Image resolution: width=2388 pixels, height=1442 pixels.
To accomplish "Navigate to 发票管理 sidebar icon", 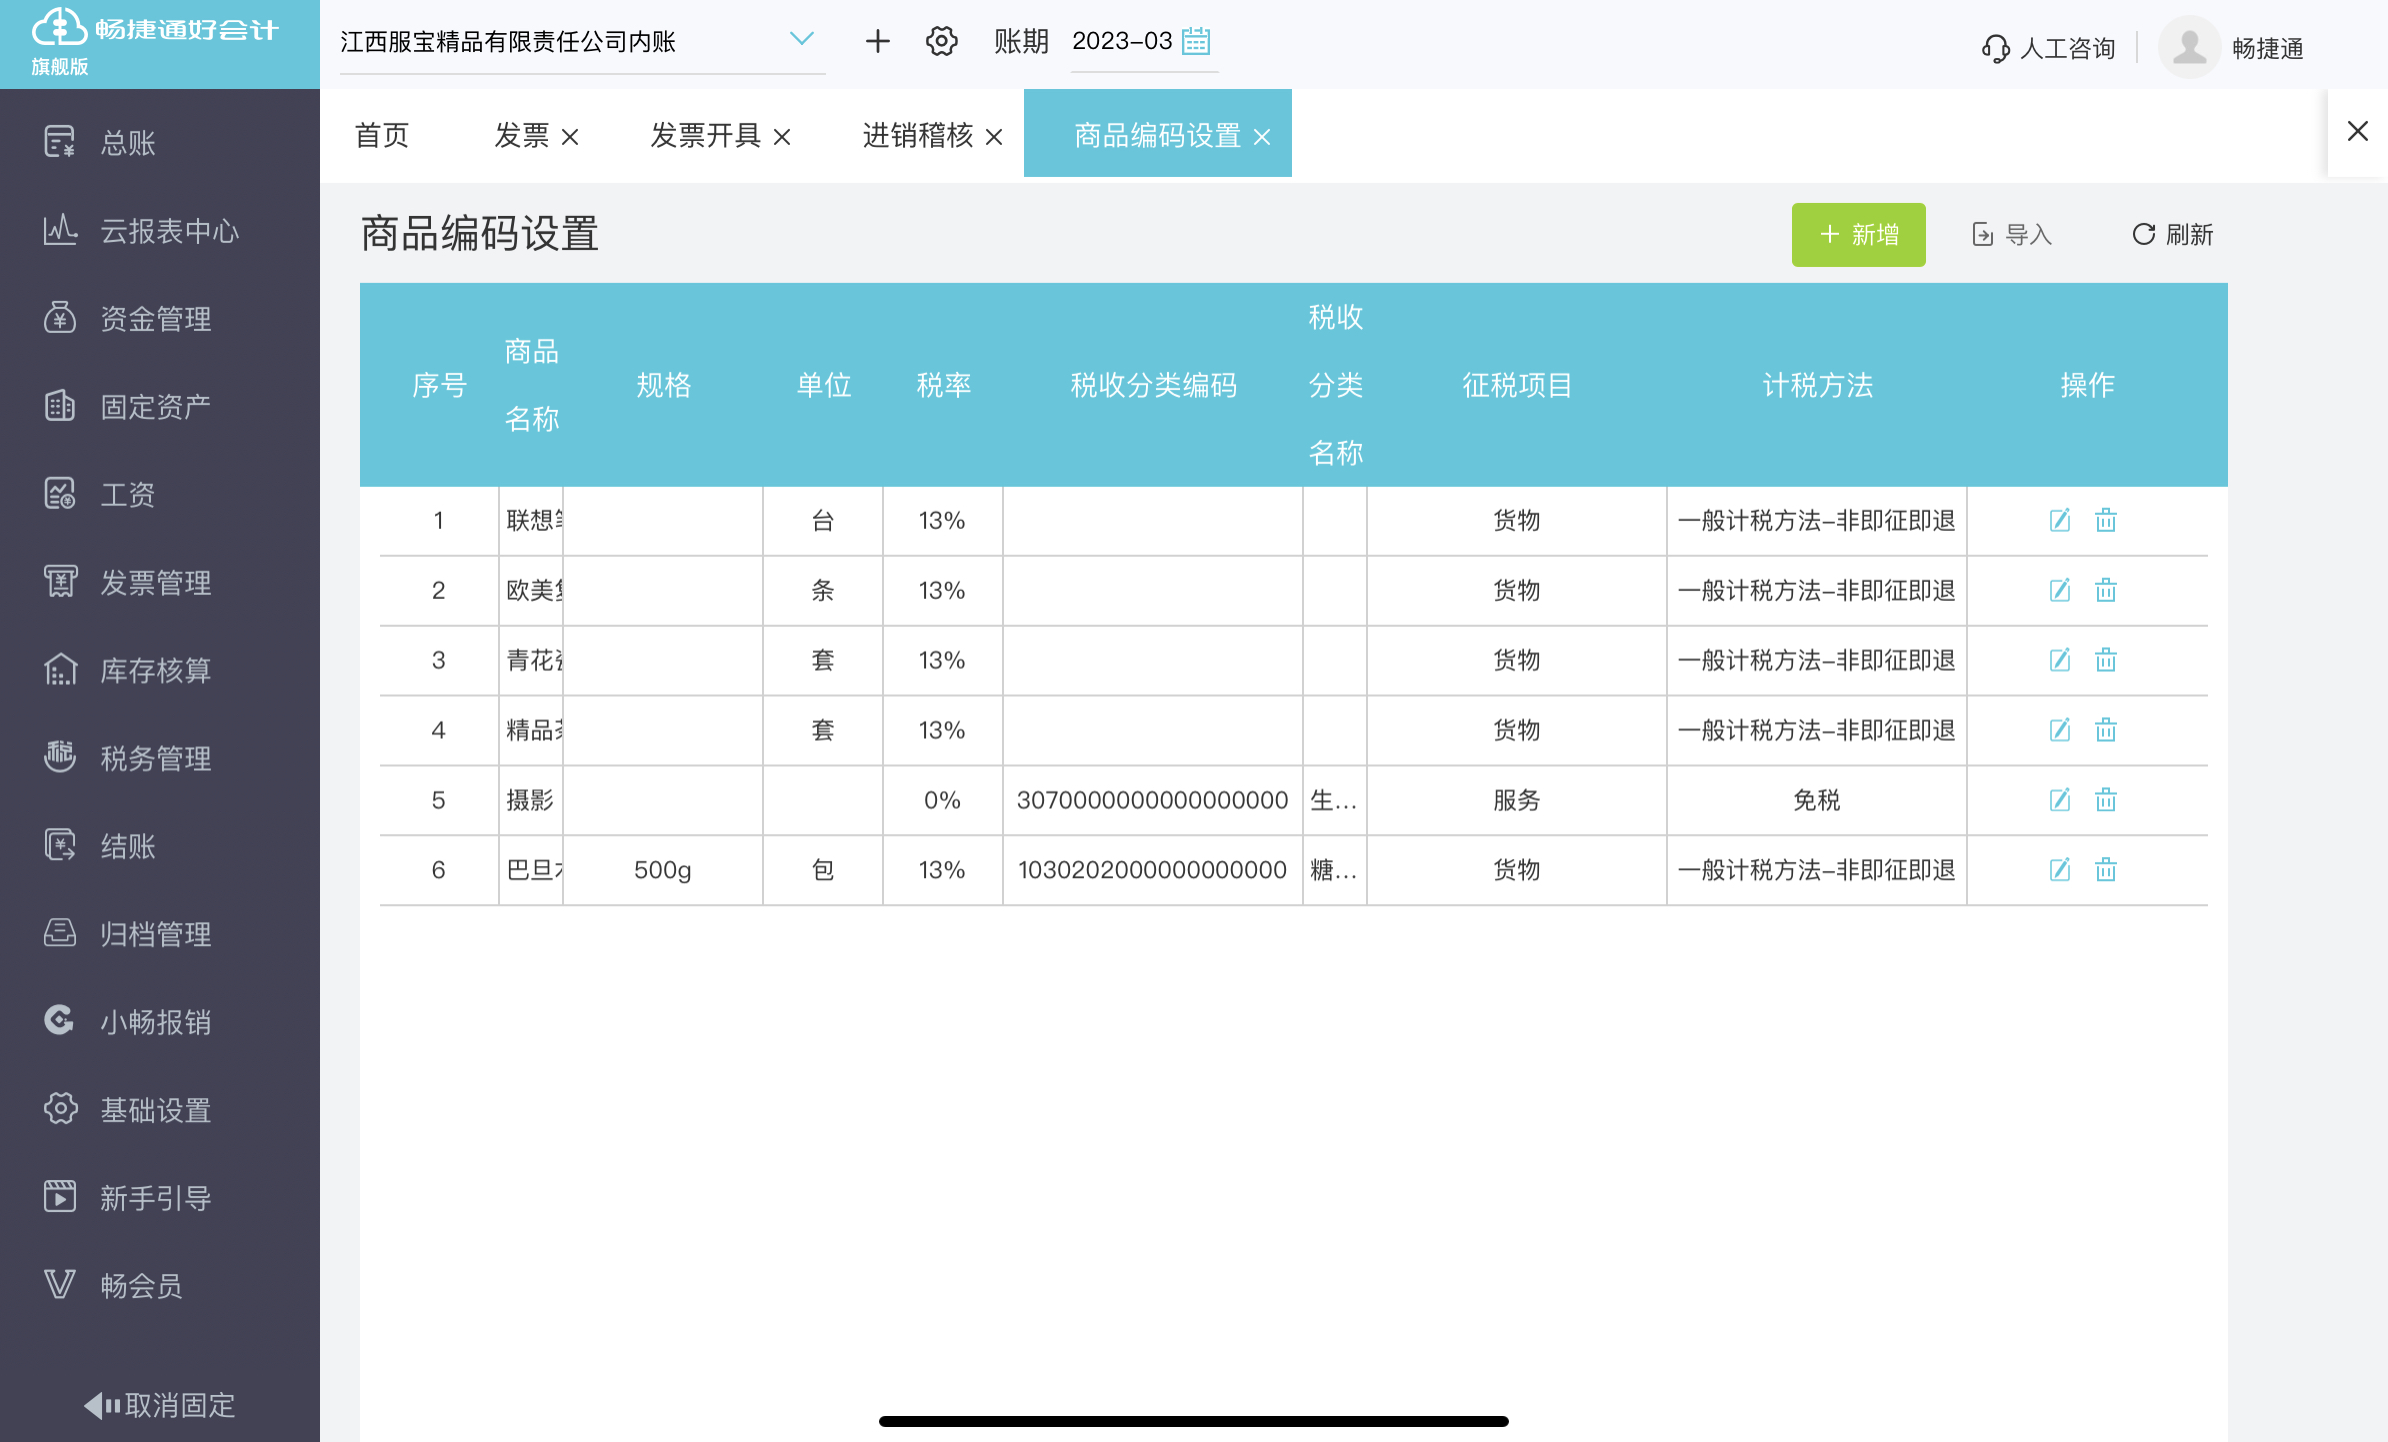I will click(x=60, y=580).
